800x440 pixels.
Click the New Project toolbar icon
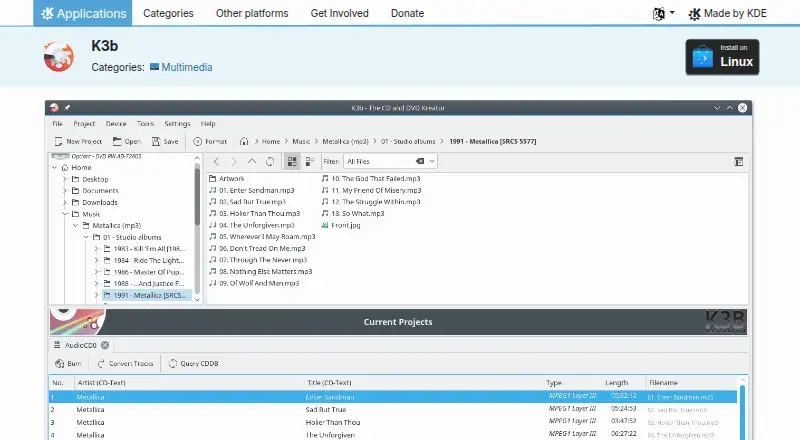[58, 141]
